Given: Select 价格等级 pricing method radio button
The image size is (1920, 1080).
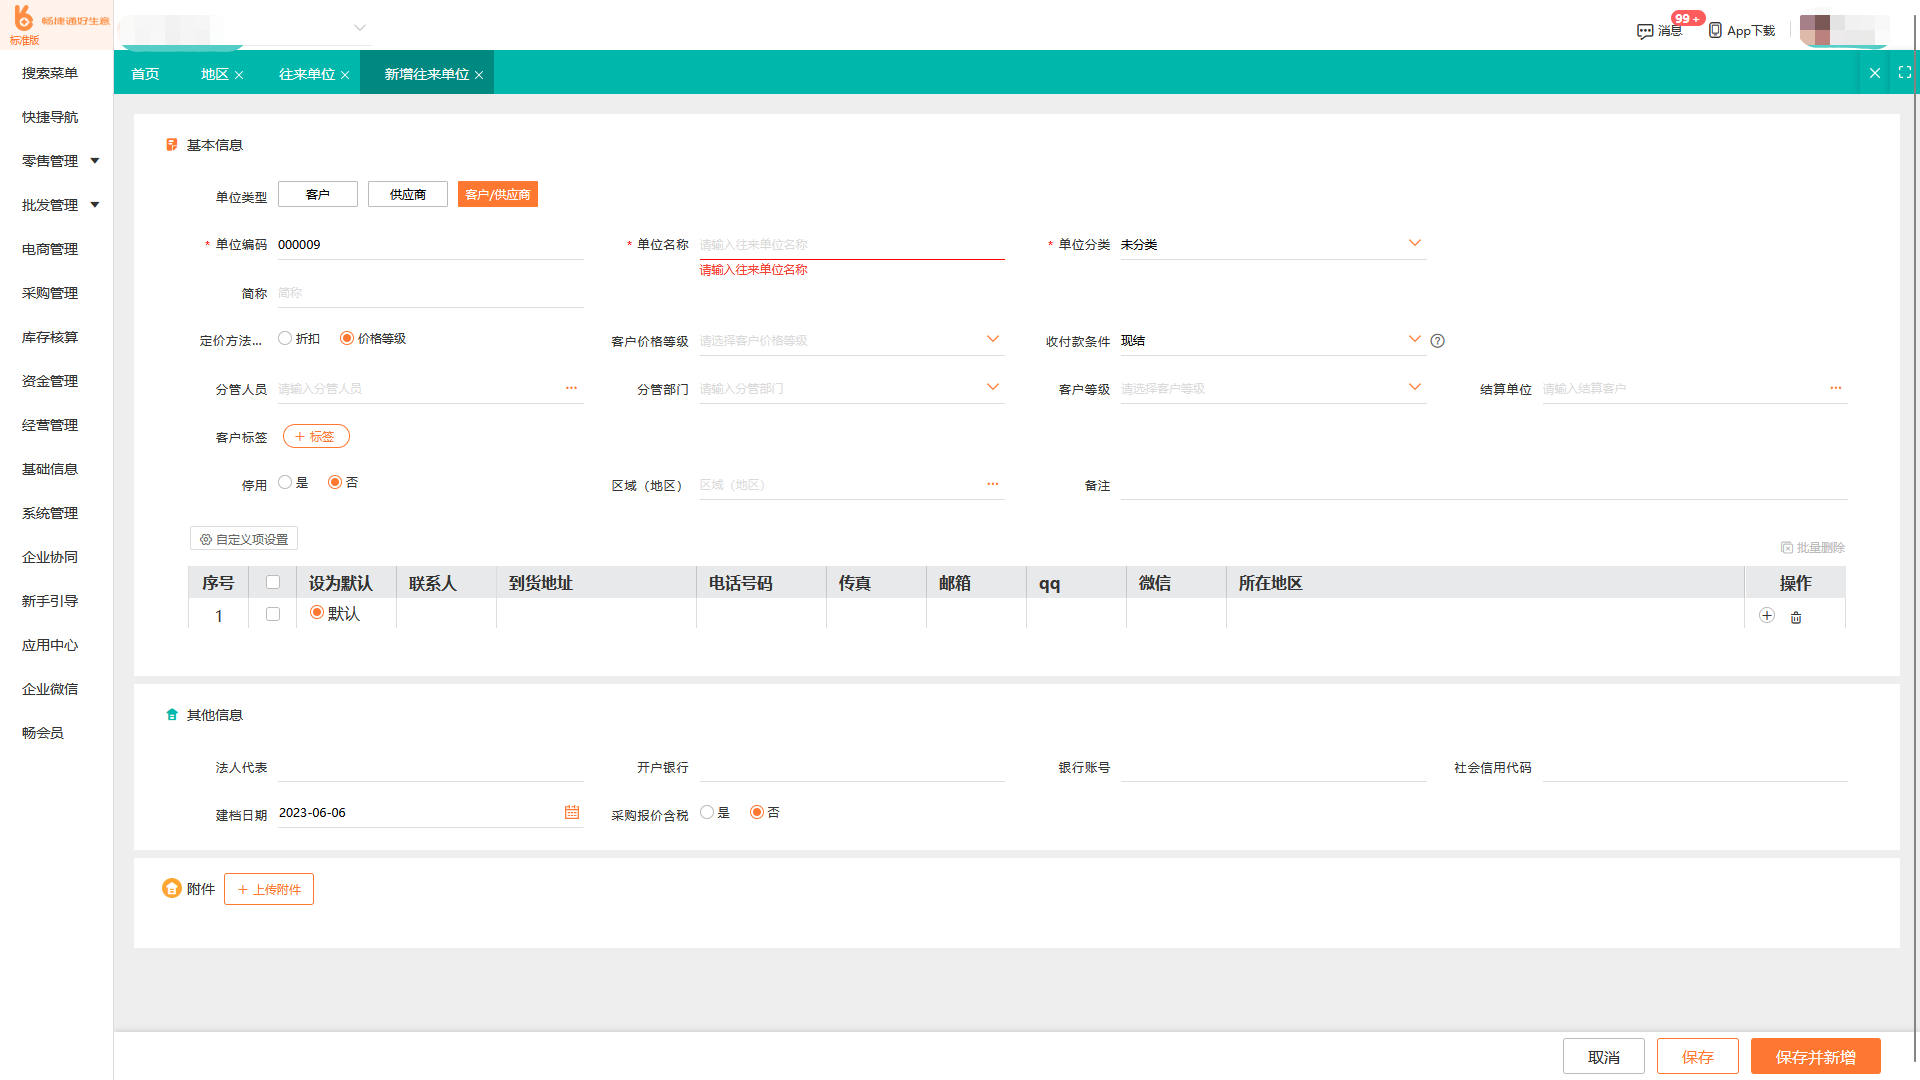Looking at the screenshot, I should click(x=345, y=340).
